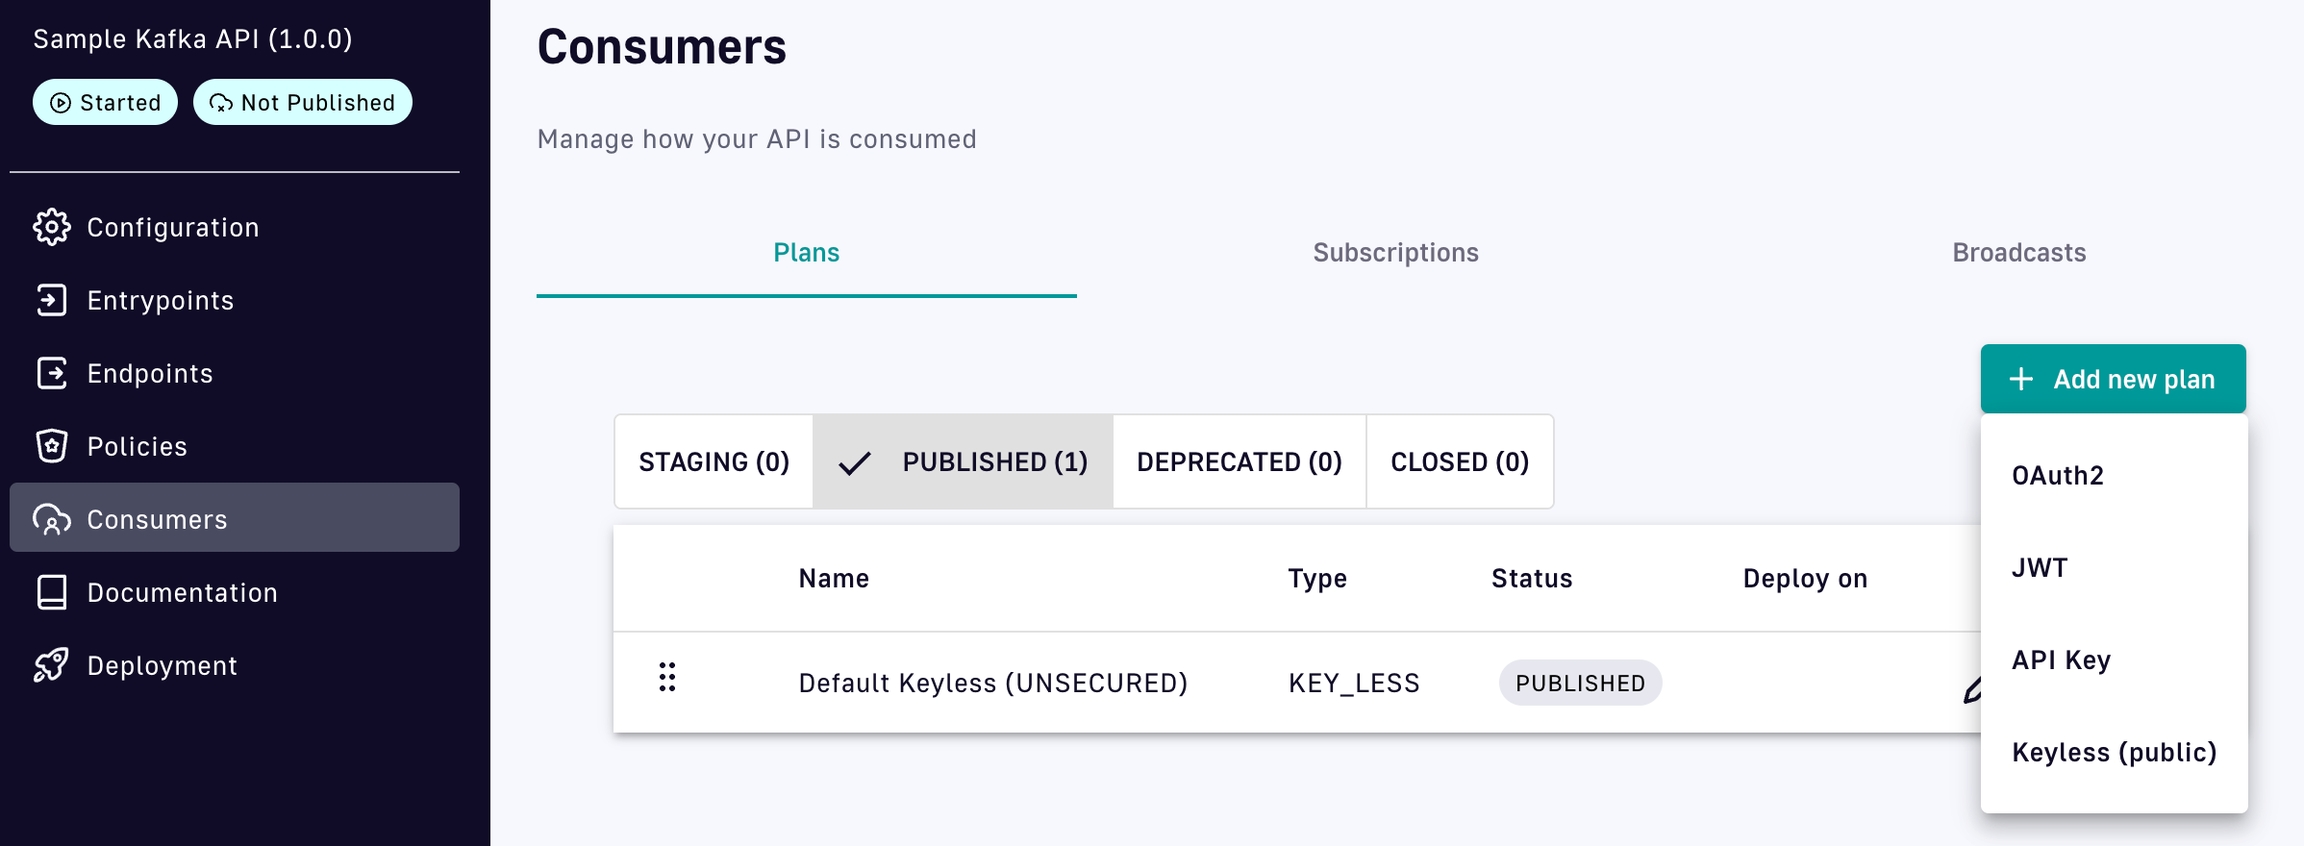Click the Documentation book icon
Viewport: 2304px width, 846px height.
51,592
